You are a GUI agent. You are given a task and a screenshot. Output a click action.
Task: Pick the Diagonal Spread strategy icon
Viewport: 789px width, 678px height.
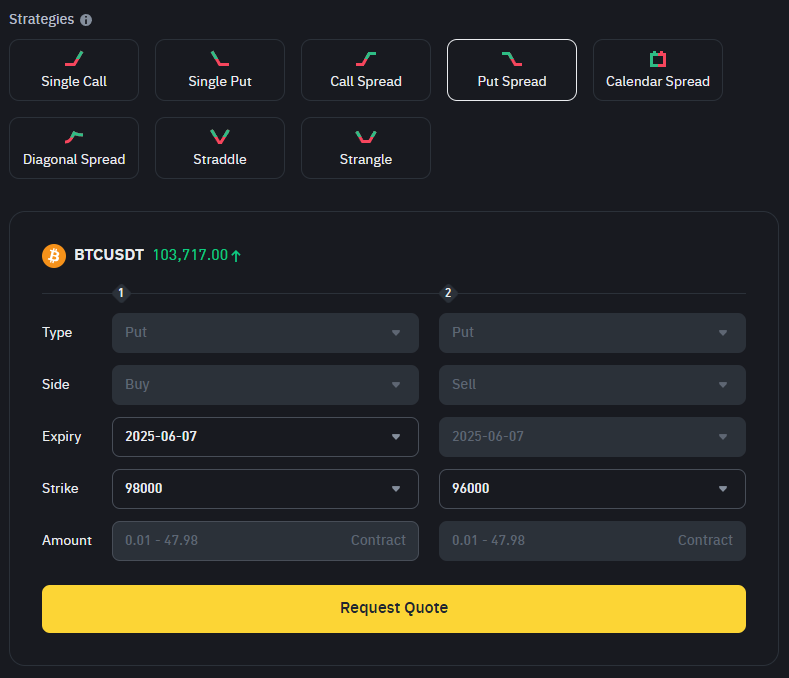pyautogui.click(x=74, y=136)
